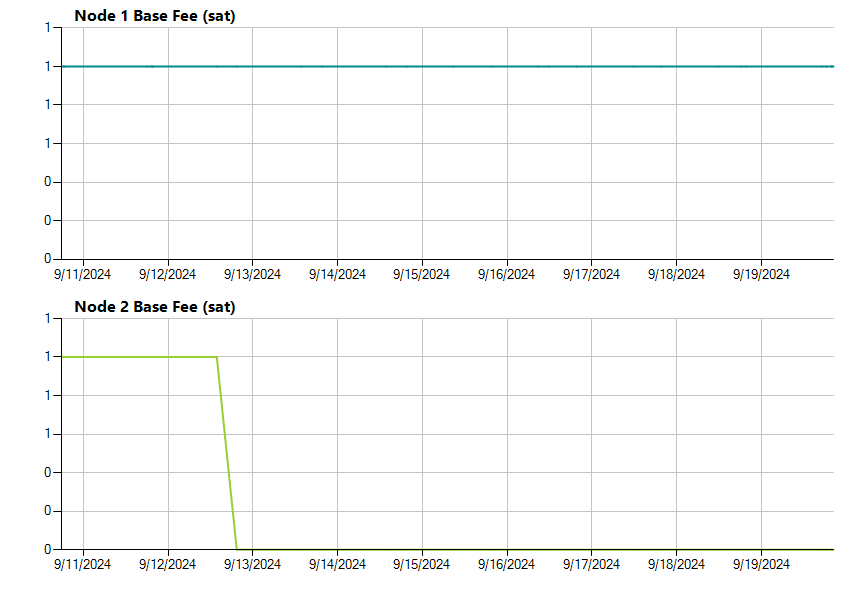Click the "Node 2 Base Fee (sat)" chart title

coord(155,306)
